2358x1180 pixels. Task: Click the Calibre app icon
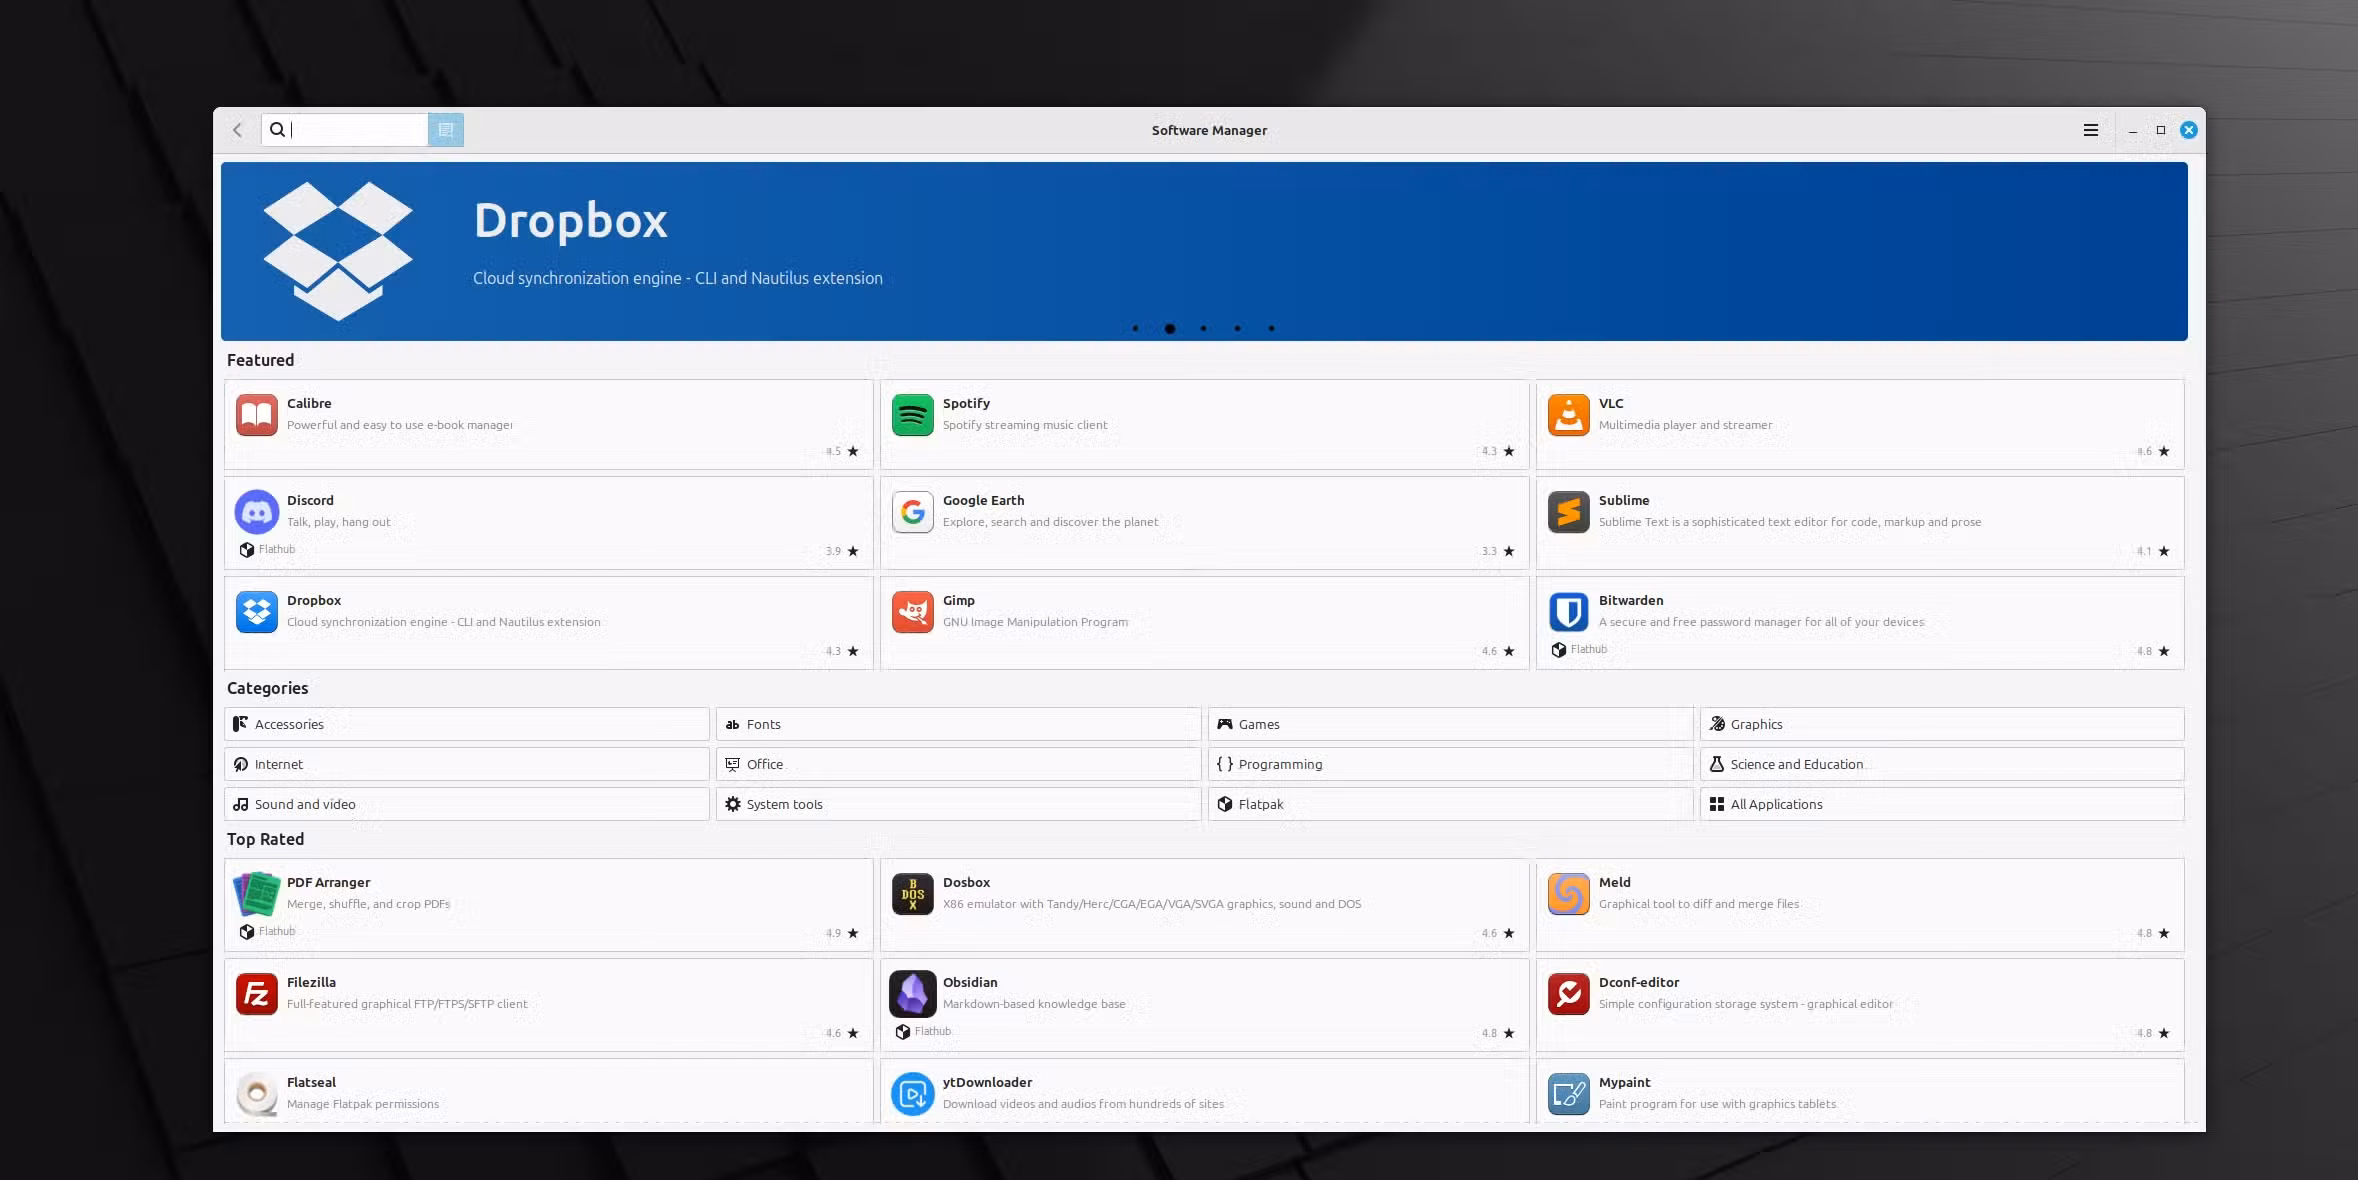pos(257,414)
